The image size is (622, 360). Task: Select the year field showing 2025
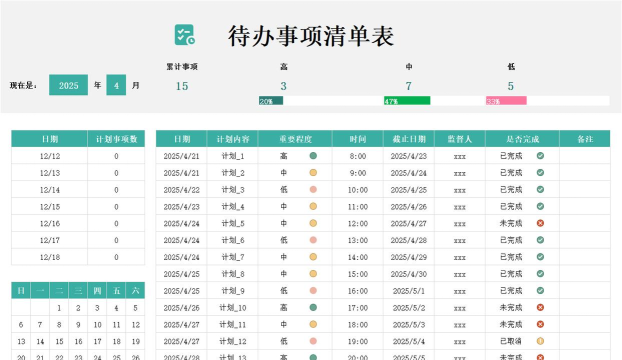(x=68, y=85)
